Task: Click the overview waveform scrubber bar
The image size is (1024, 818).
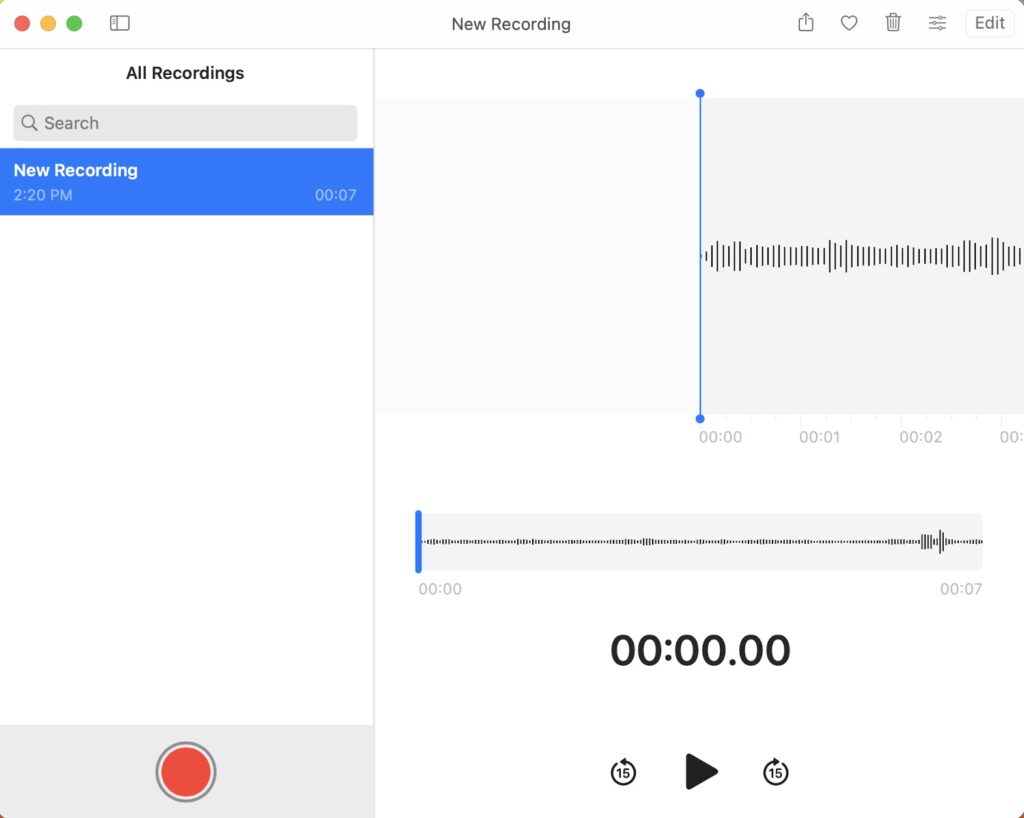Action: click(699, 542)
